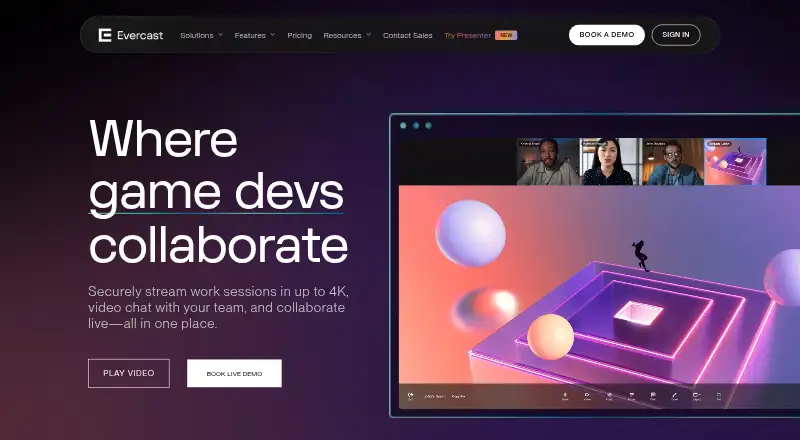Expand the Solutions dropdown

[202, 35]
